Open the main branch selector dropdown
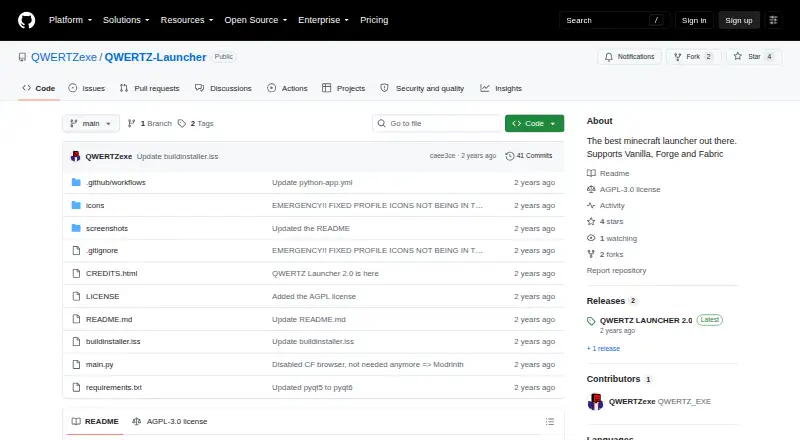This screenshot has height=440, width=800. pos(91,124)
